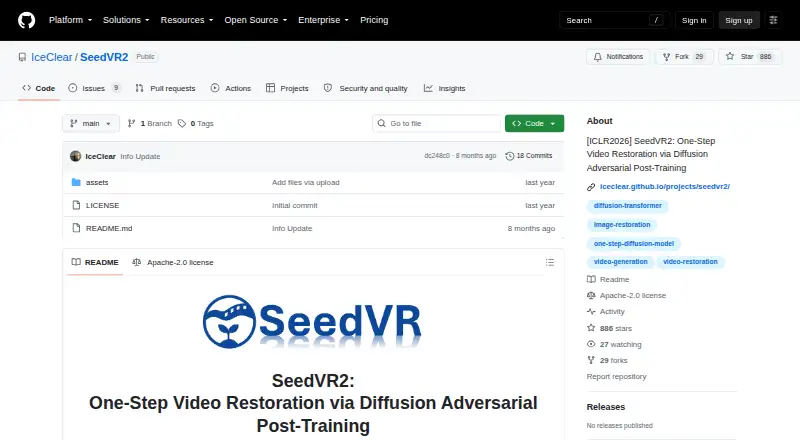Click the tag icon beside 0 Tags
This screenshot has height=440, width=800.
pyautogui.click(x=182, y=124)
